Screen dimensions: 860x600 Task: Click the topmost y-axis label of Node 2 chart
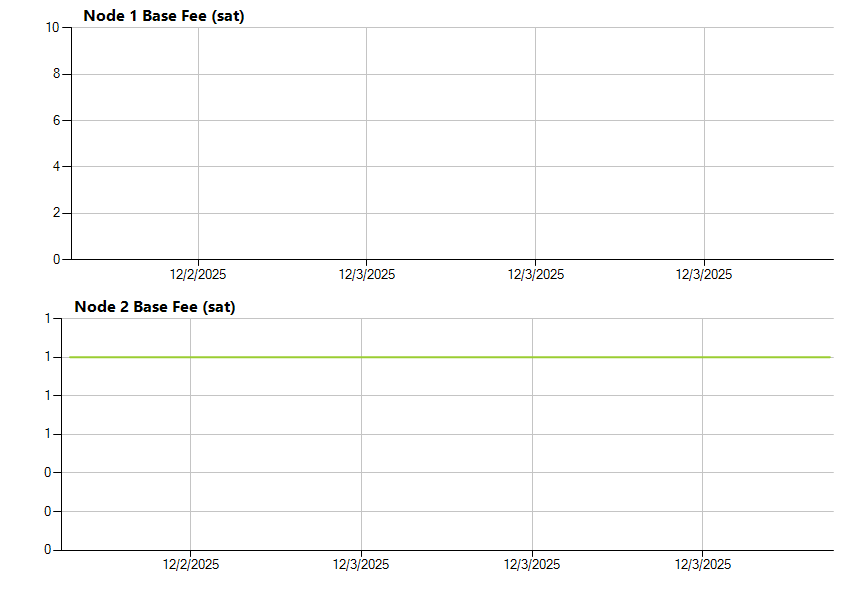pyautogui.click(x=47, y=319)
